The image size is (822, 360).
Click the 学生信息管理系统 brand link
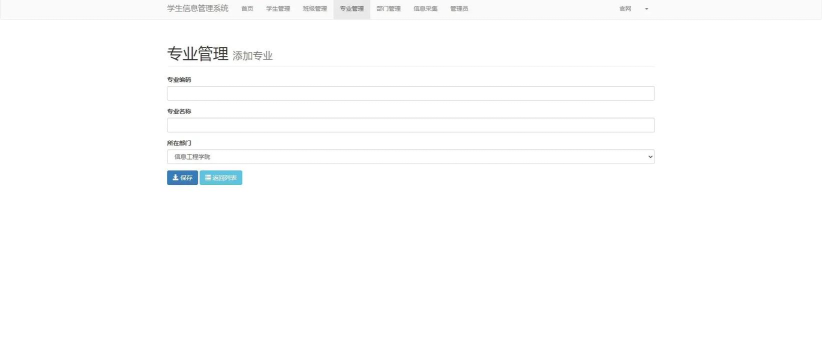click(198, 8)
